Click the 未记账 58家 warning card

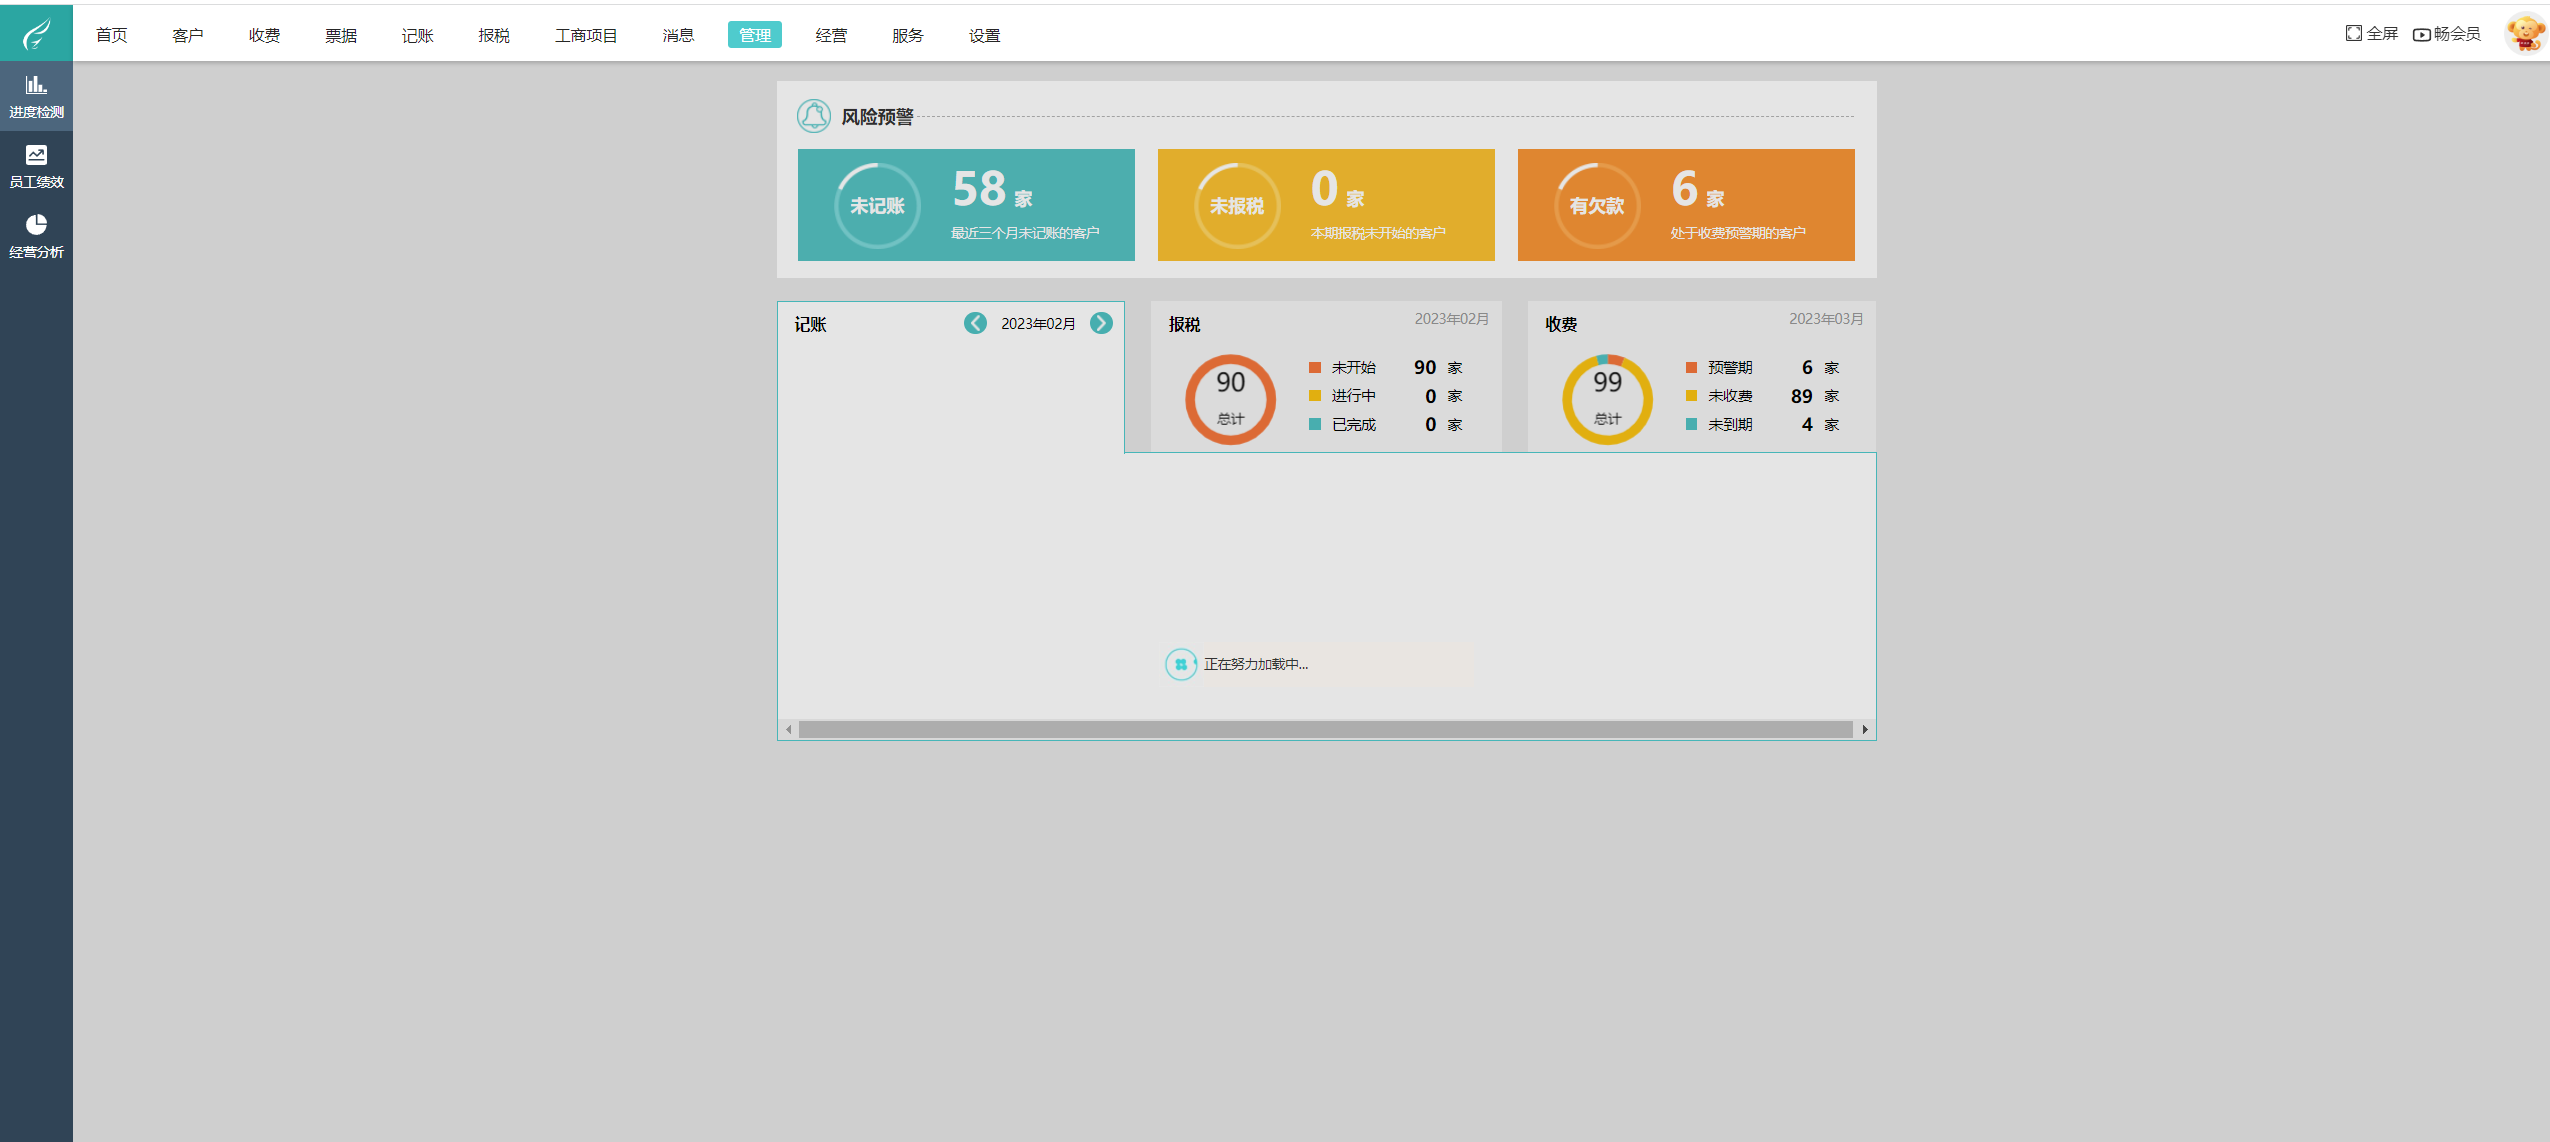coord(966,205)
